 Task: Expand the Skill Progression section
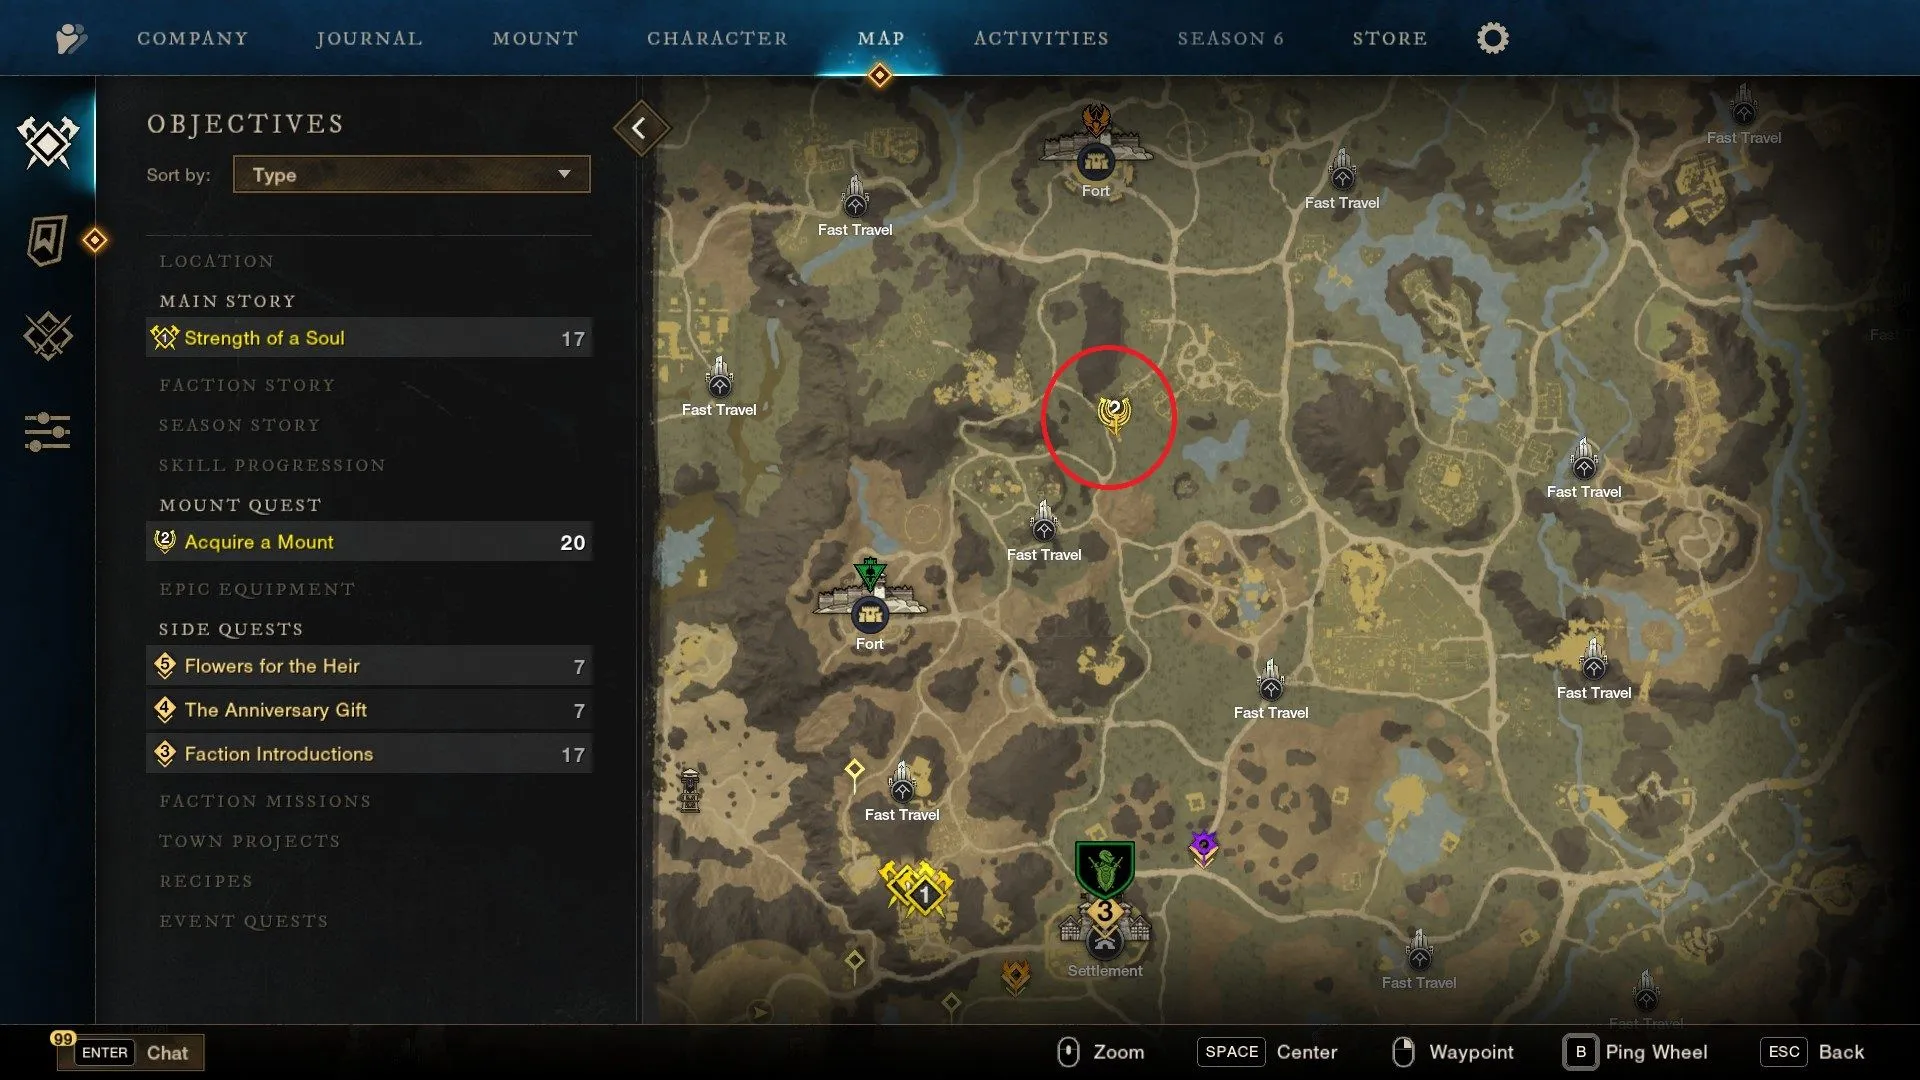pos(273,464)
